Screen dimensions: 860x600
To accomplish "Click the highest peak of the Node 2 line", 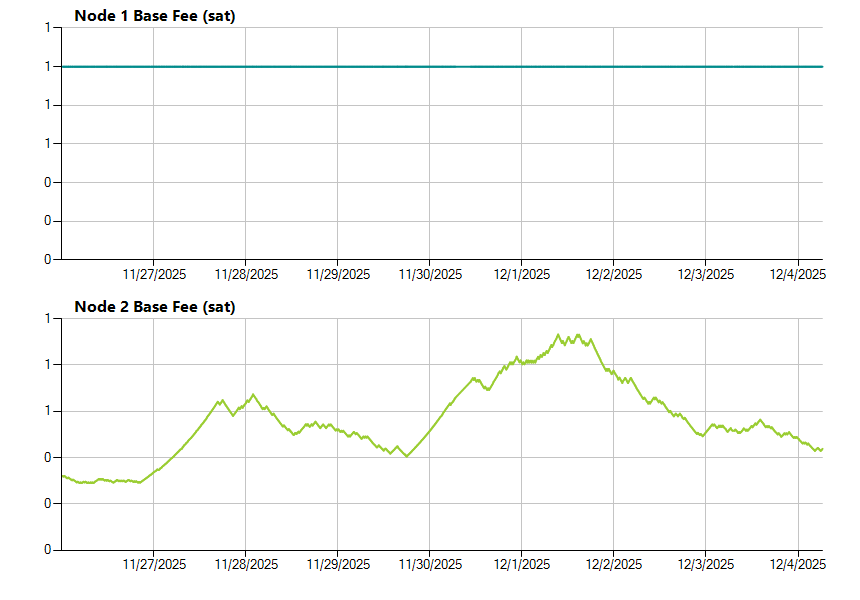I will (x=558, y=335).
